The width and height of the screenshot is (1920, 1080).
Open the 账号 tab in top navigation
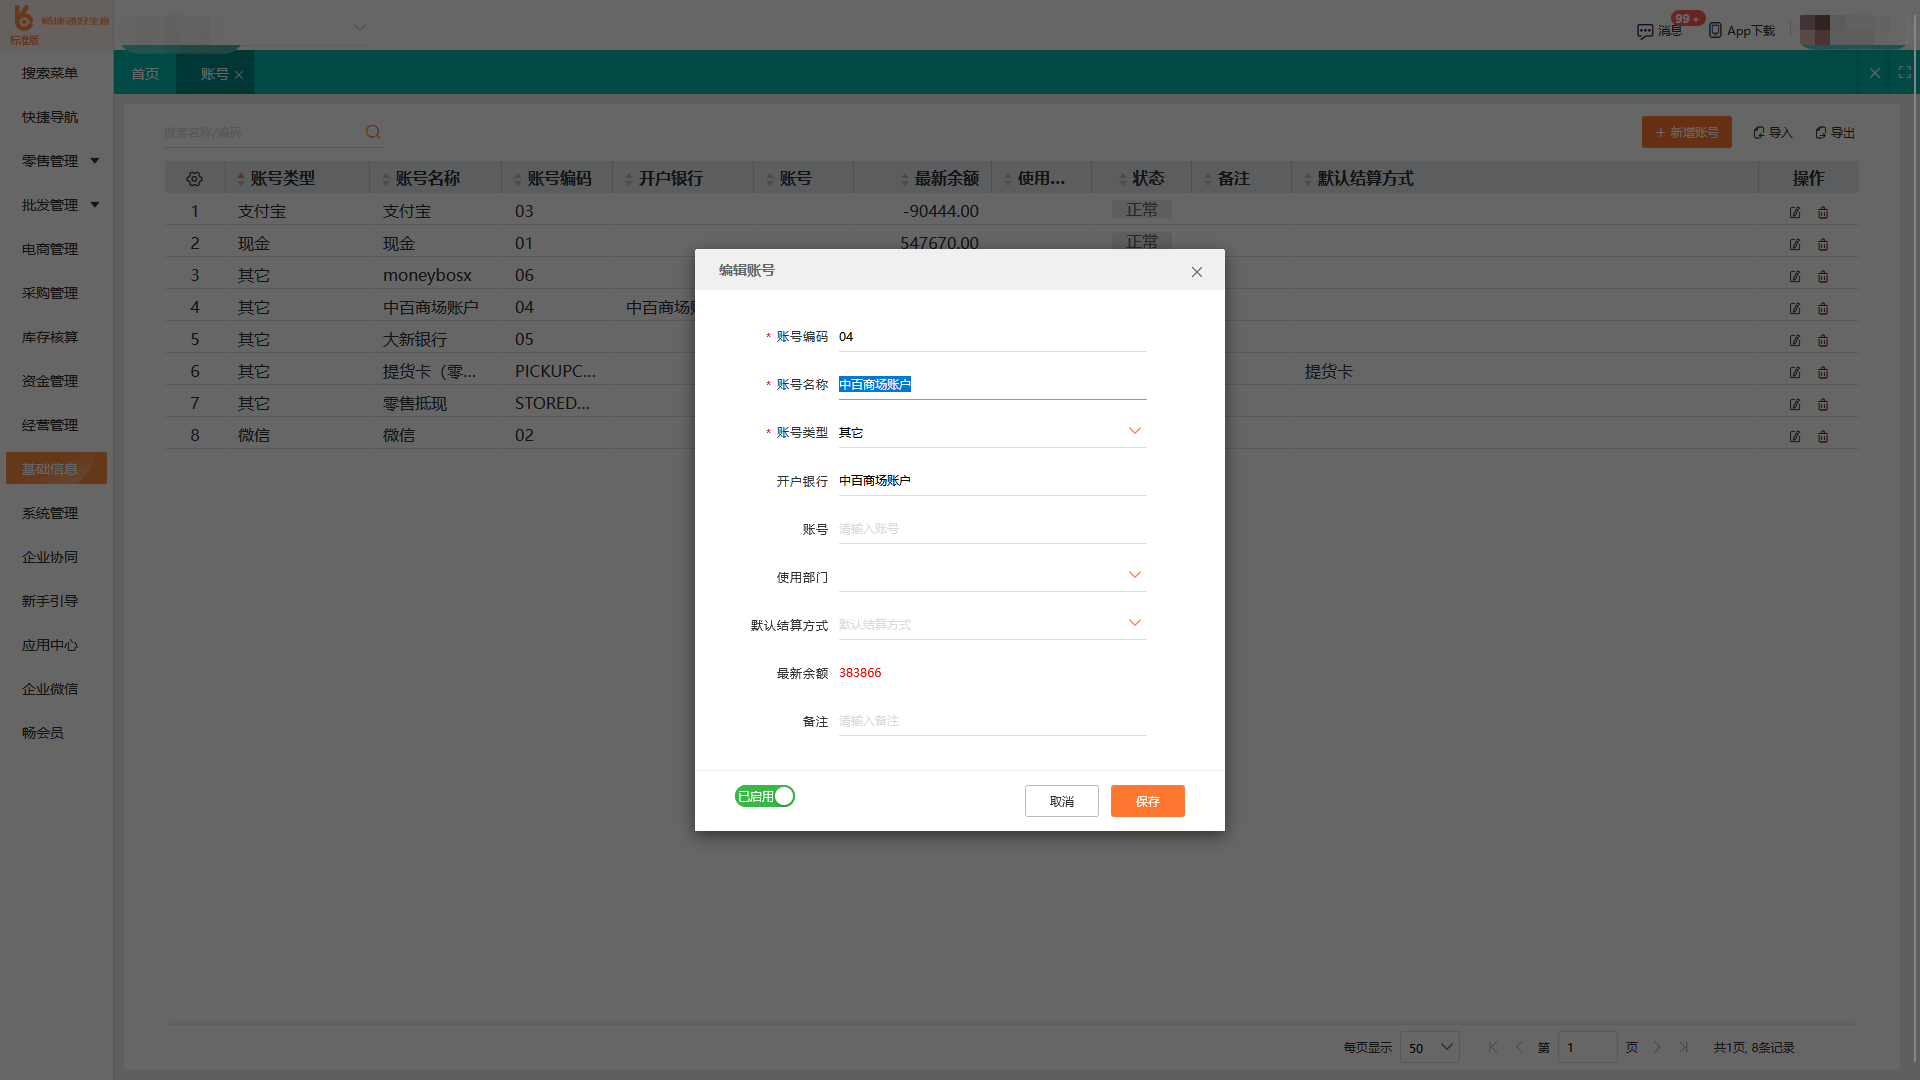214,73
